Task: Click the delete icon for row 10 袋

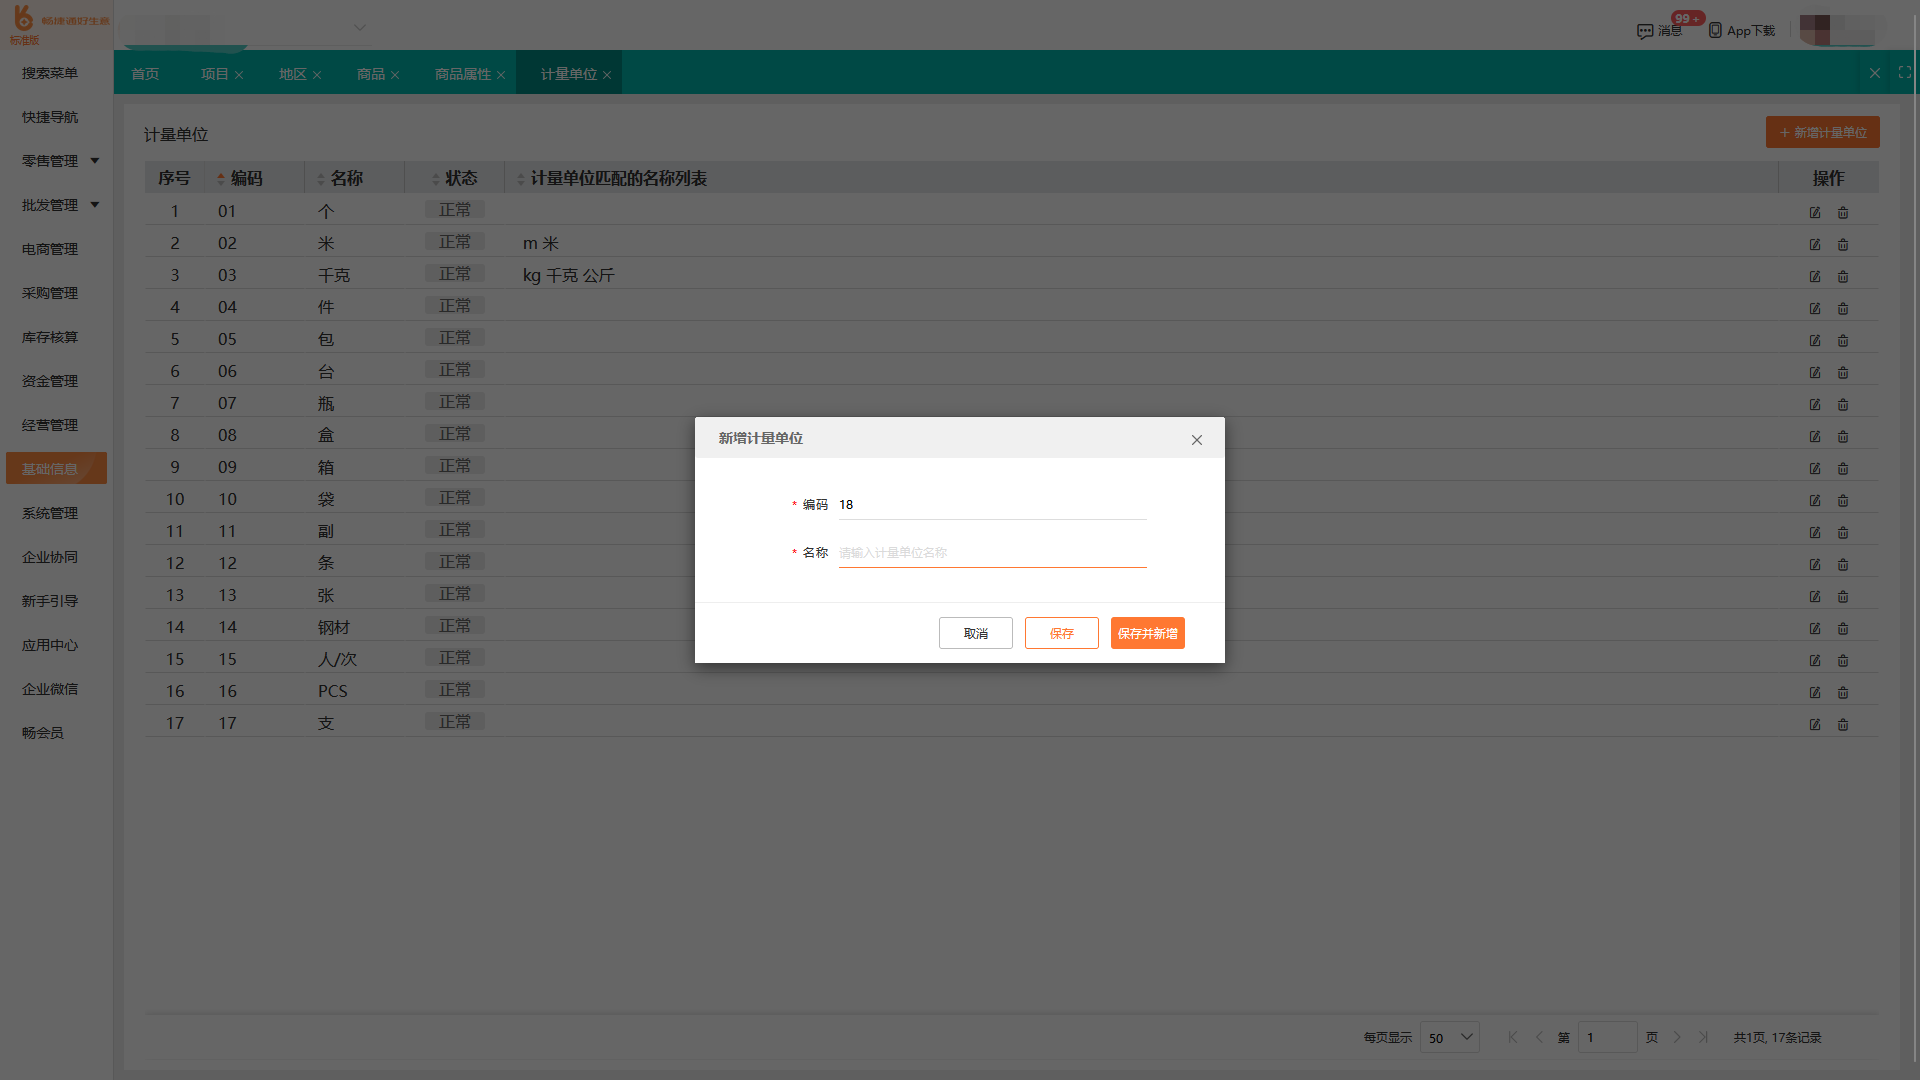Action: [1844, 500]
